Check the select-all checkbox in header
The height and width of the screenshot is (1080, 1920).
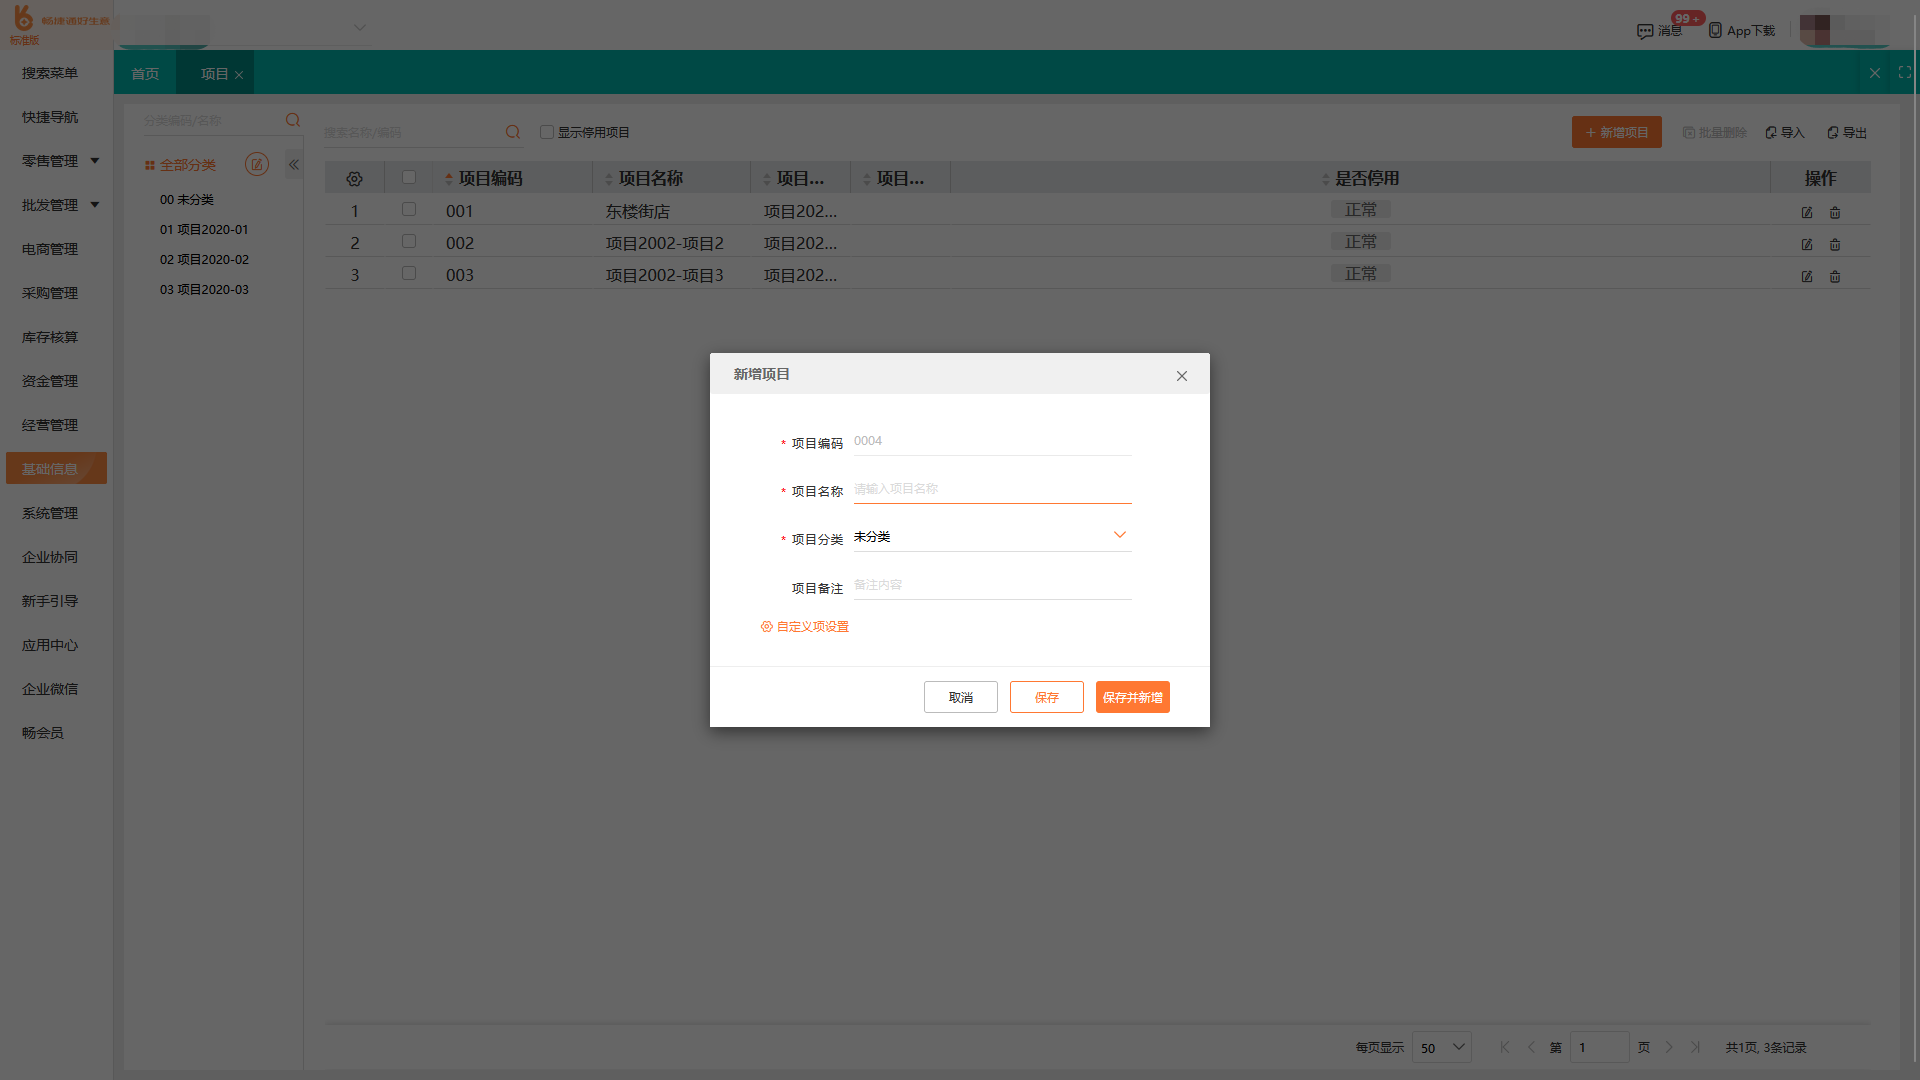pyautogui.click(x=409, y=177)
